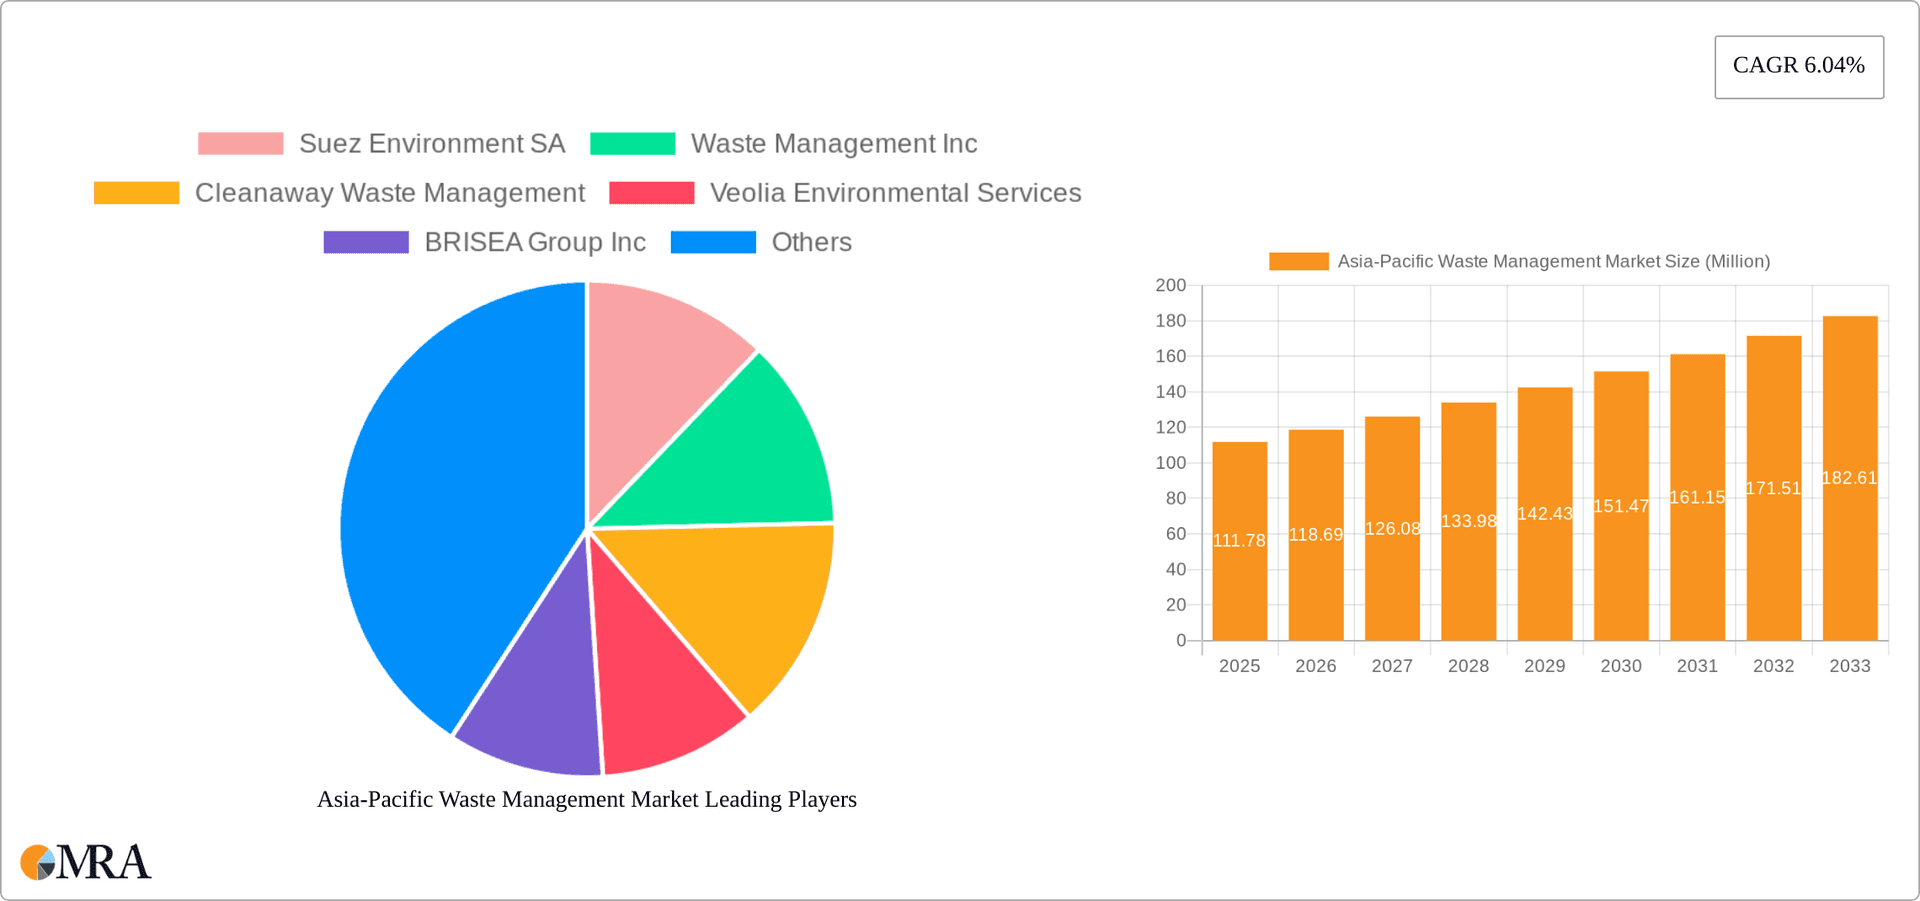The image size is (1920, 901).
Task: Click the 2029 axis label
Action: click(1544, 665)
